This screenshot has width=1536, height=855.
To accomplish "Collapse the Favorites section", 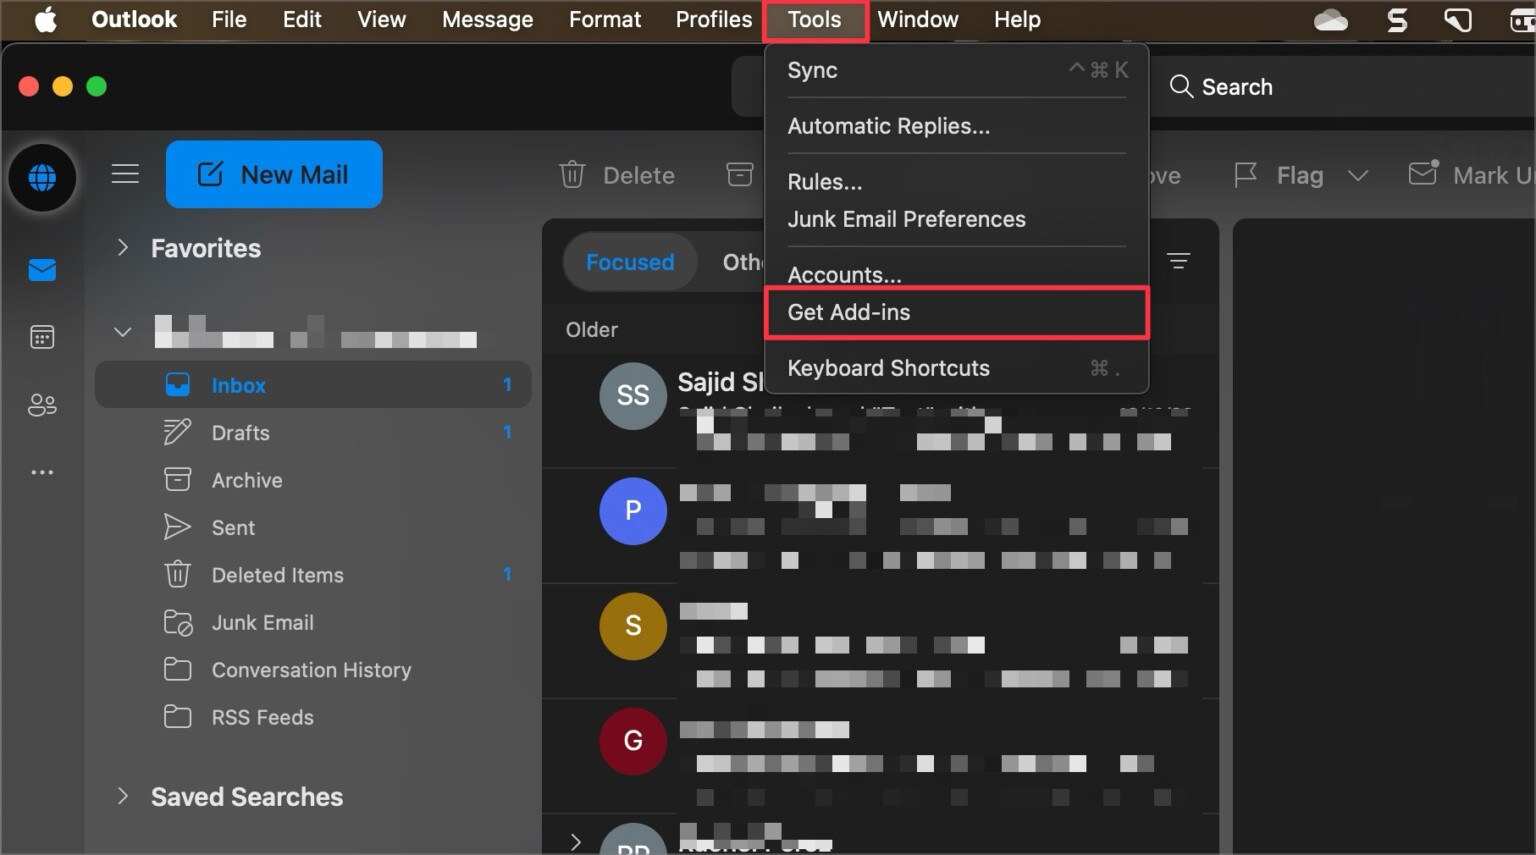I will pyautogui.click(x=122, y=248).
